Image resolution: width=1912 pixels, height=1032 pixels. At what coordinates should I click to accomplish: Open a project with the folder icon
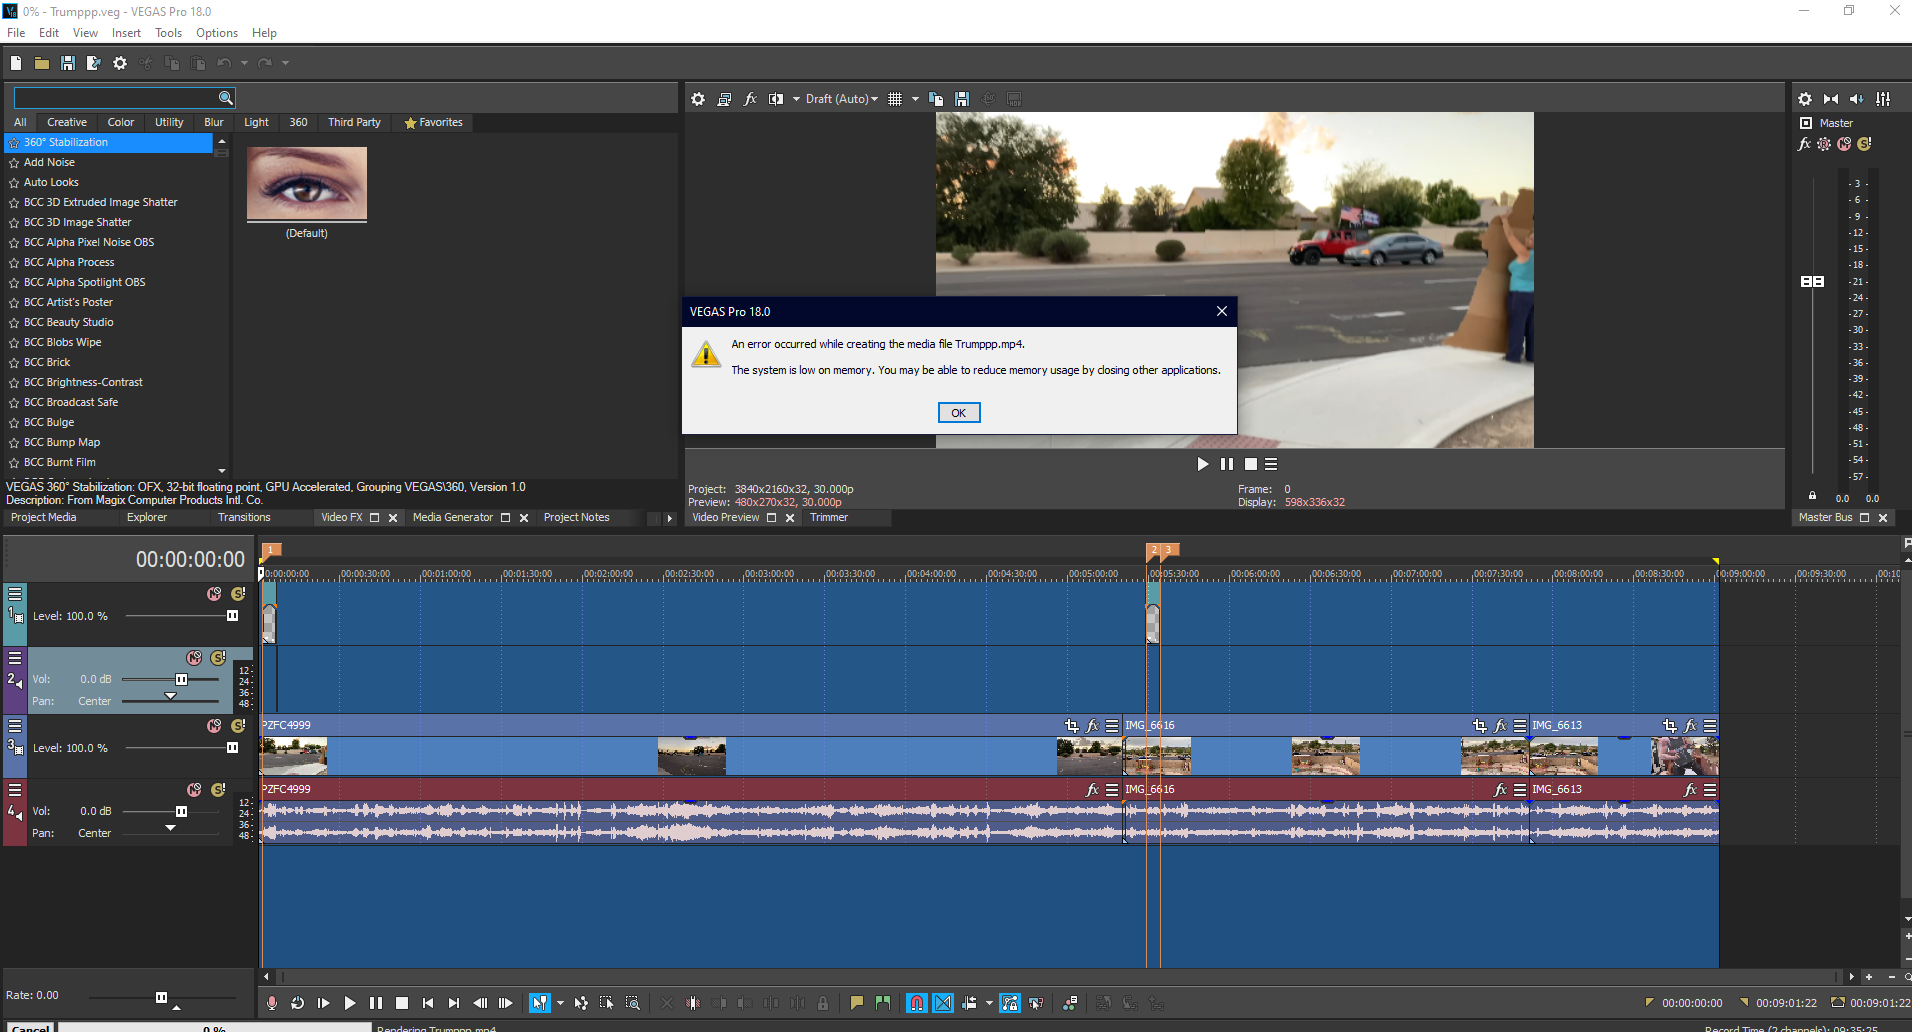coord(42,63)
